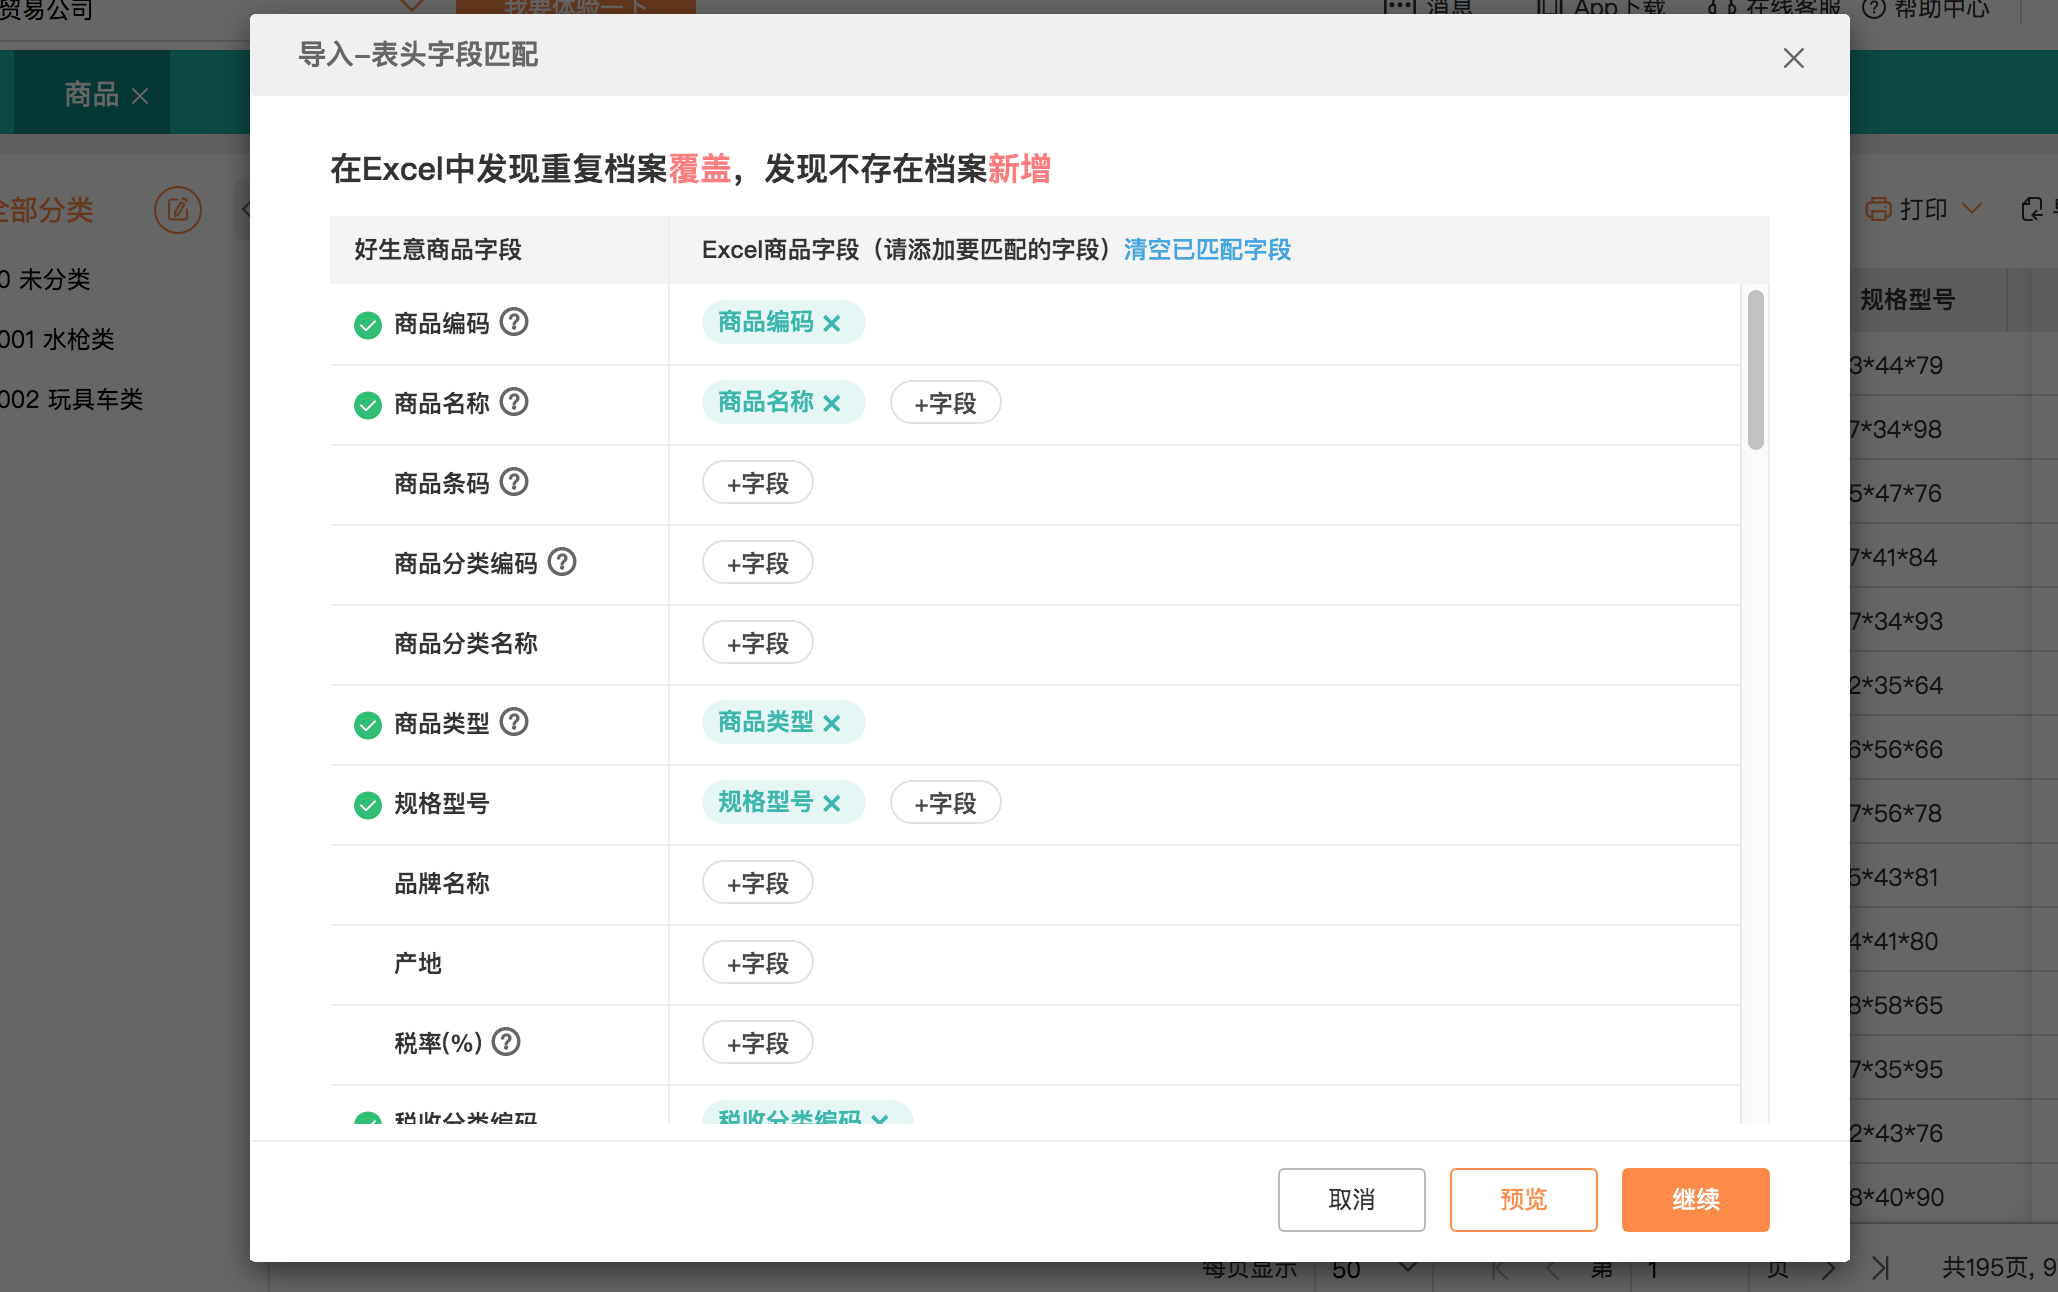2058x1292 pixels.
Task: Click 清空已匹配字段 link
Action: (x=1205, y=249)
